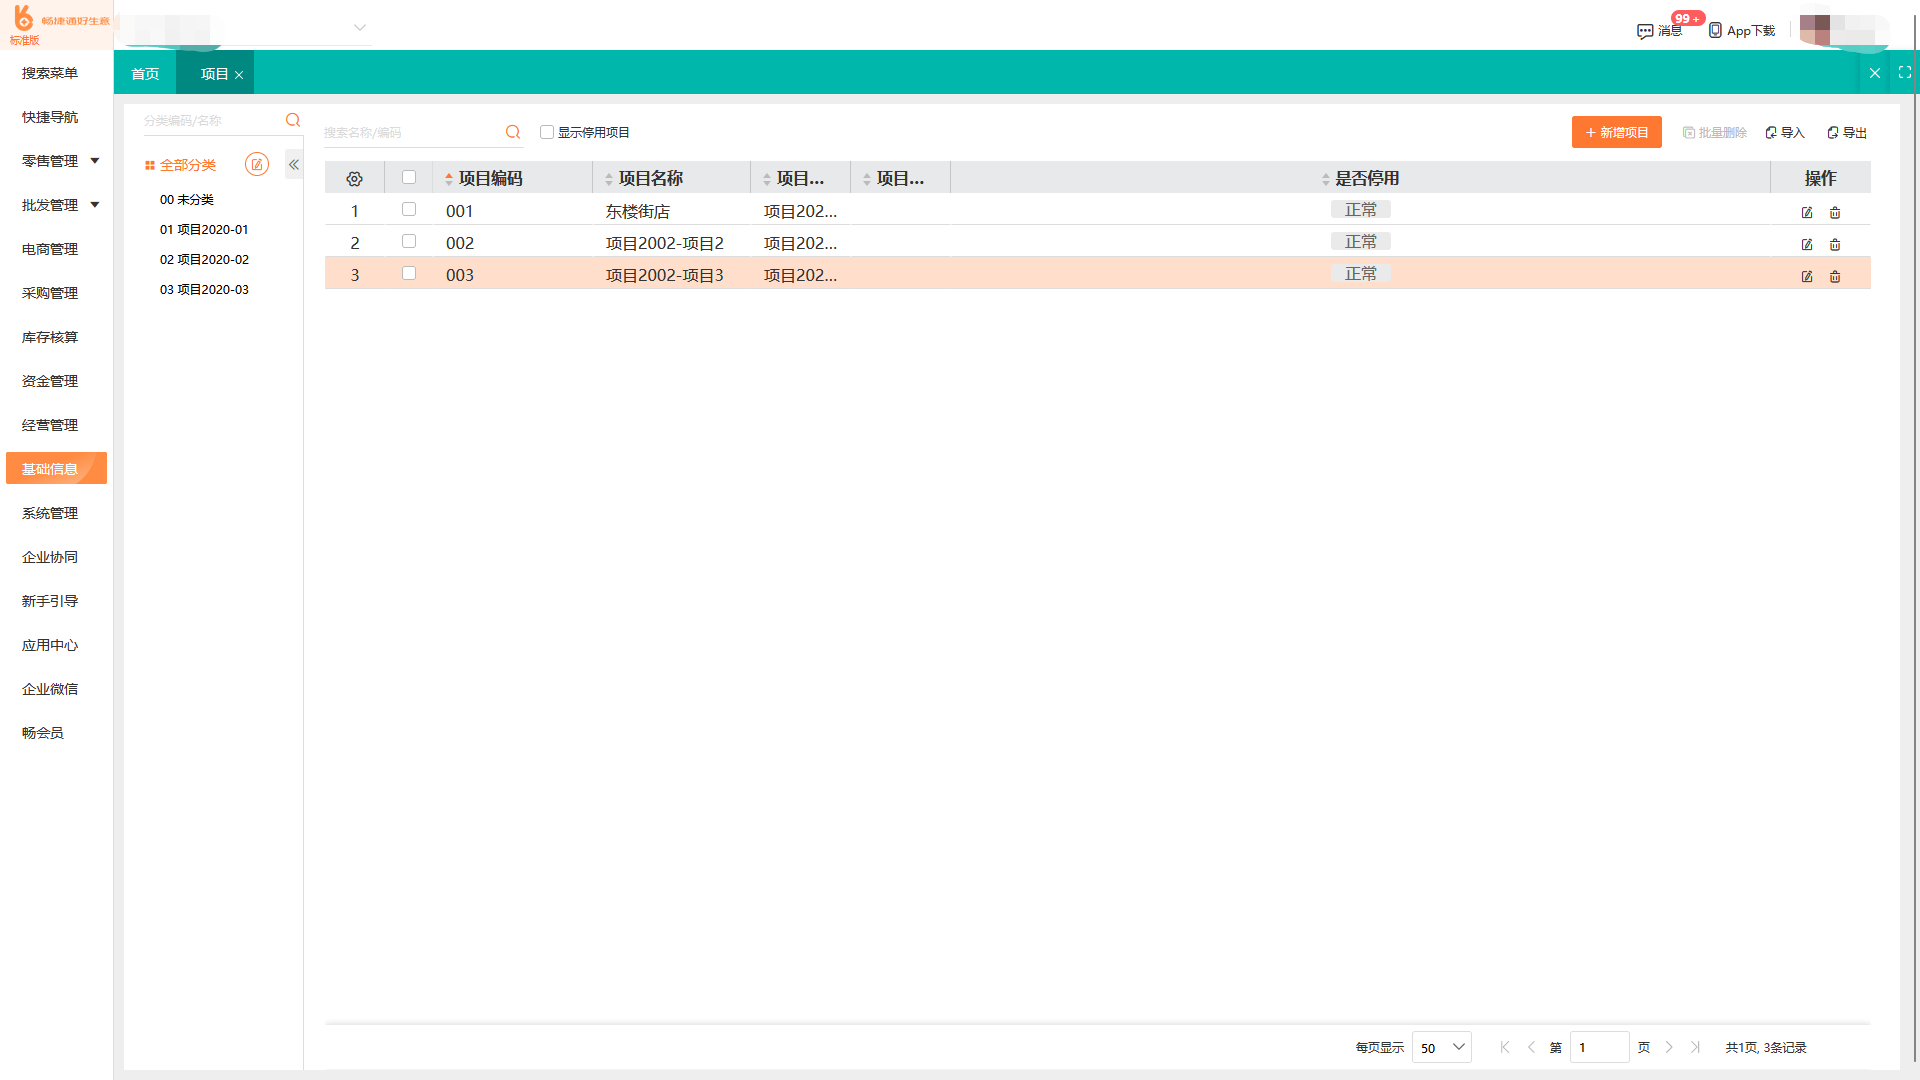Image resolution: width=1920 pixels, height=1080 pixels.
Task: Toggle the 显示停用项目 checkbox
Action: click(547, 132)
